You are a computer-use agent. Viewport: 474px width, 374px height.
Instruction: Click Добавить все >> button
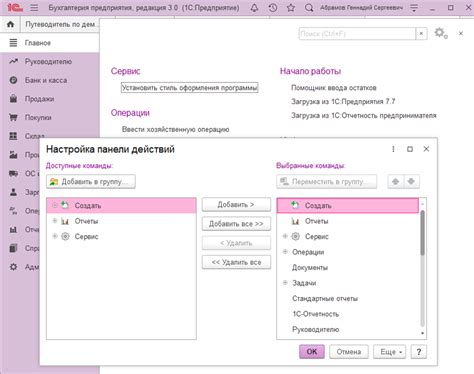[x=236, y=224]
